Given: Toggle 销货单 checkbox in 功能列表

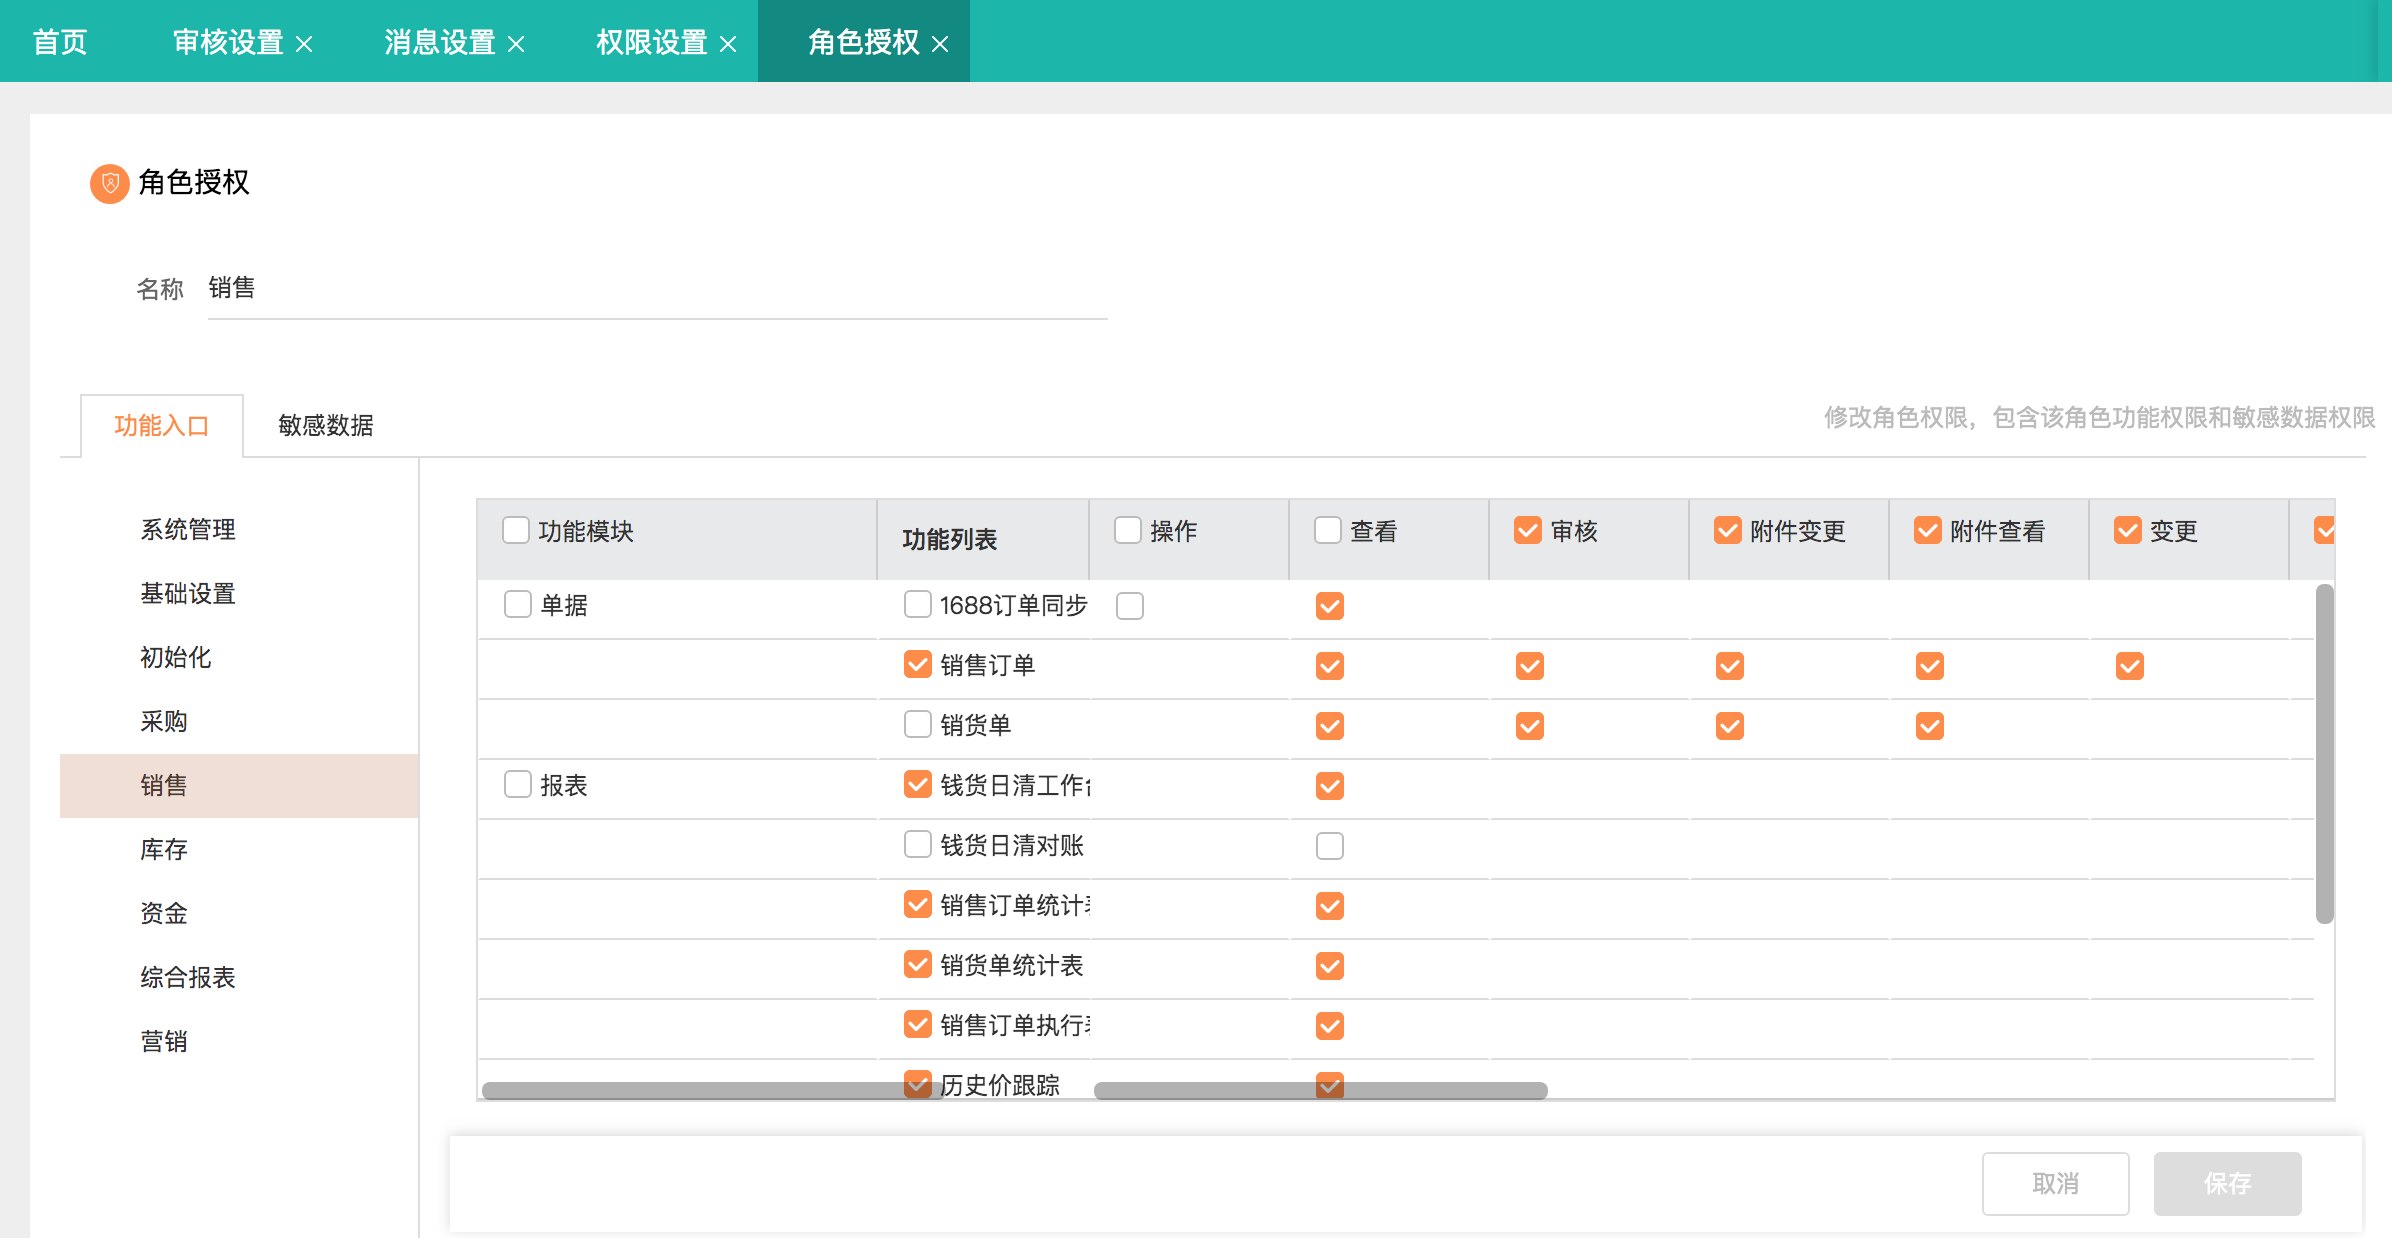Looking at the screenshot, I should tap(914, 725).
